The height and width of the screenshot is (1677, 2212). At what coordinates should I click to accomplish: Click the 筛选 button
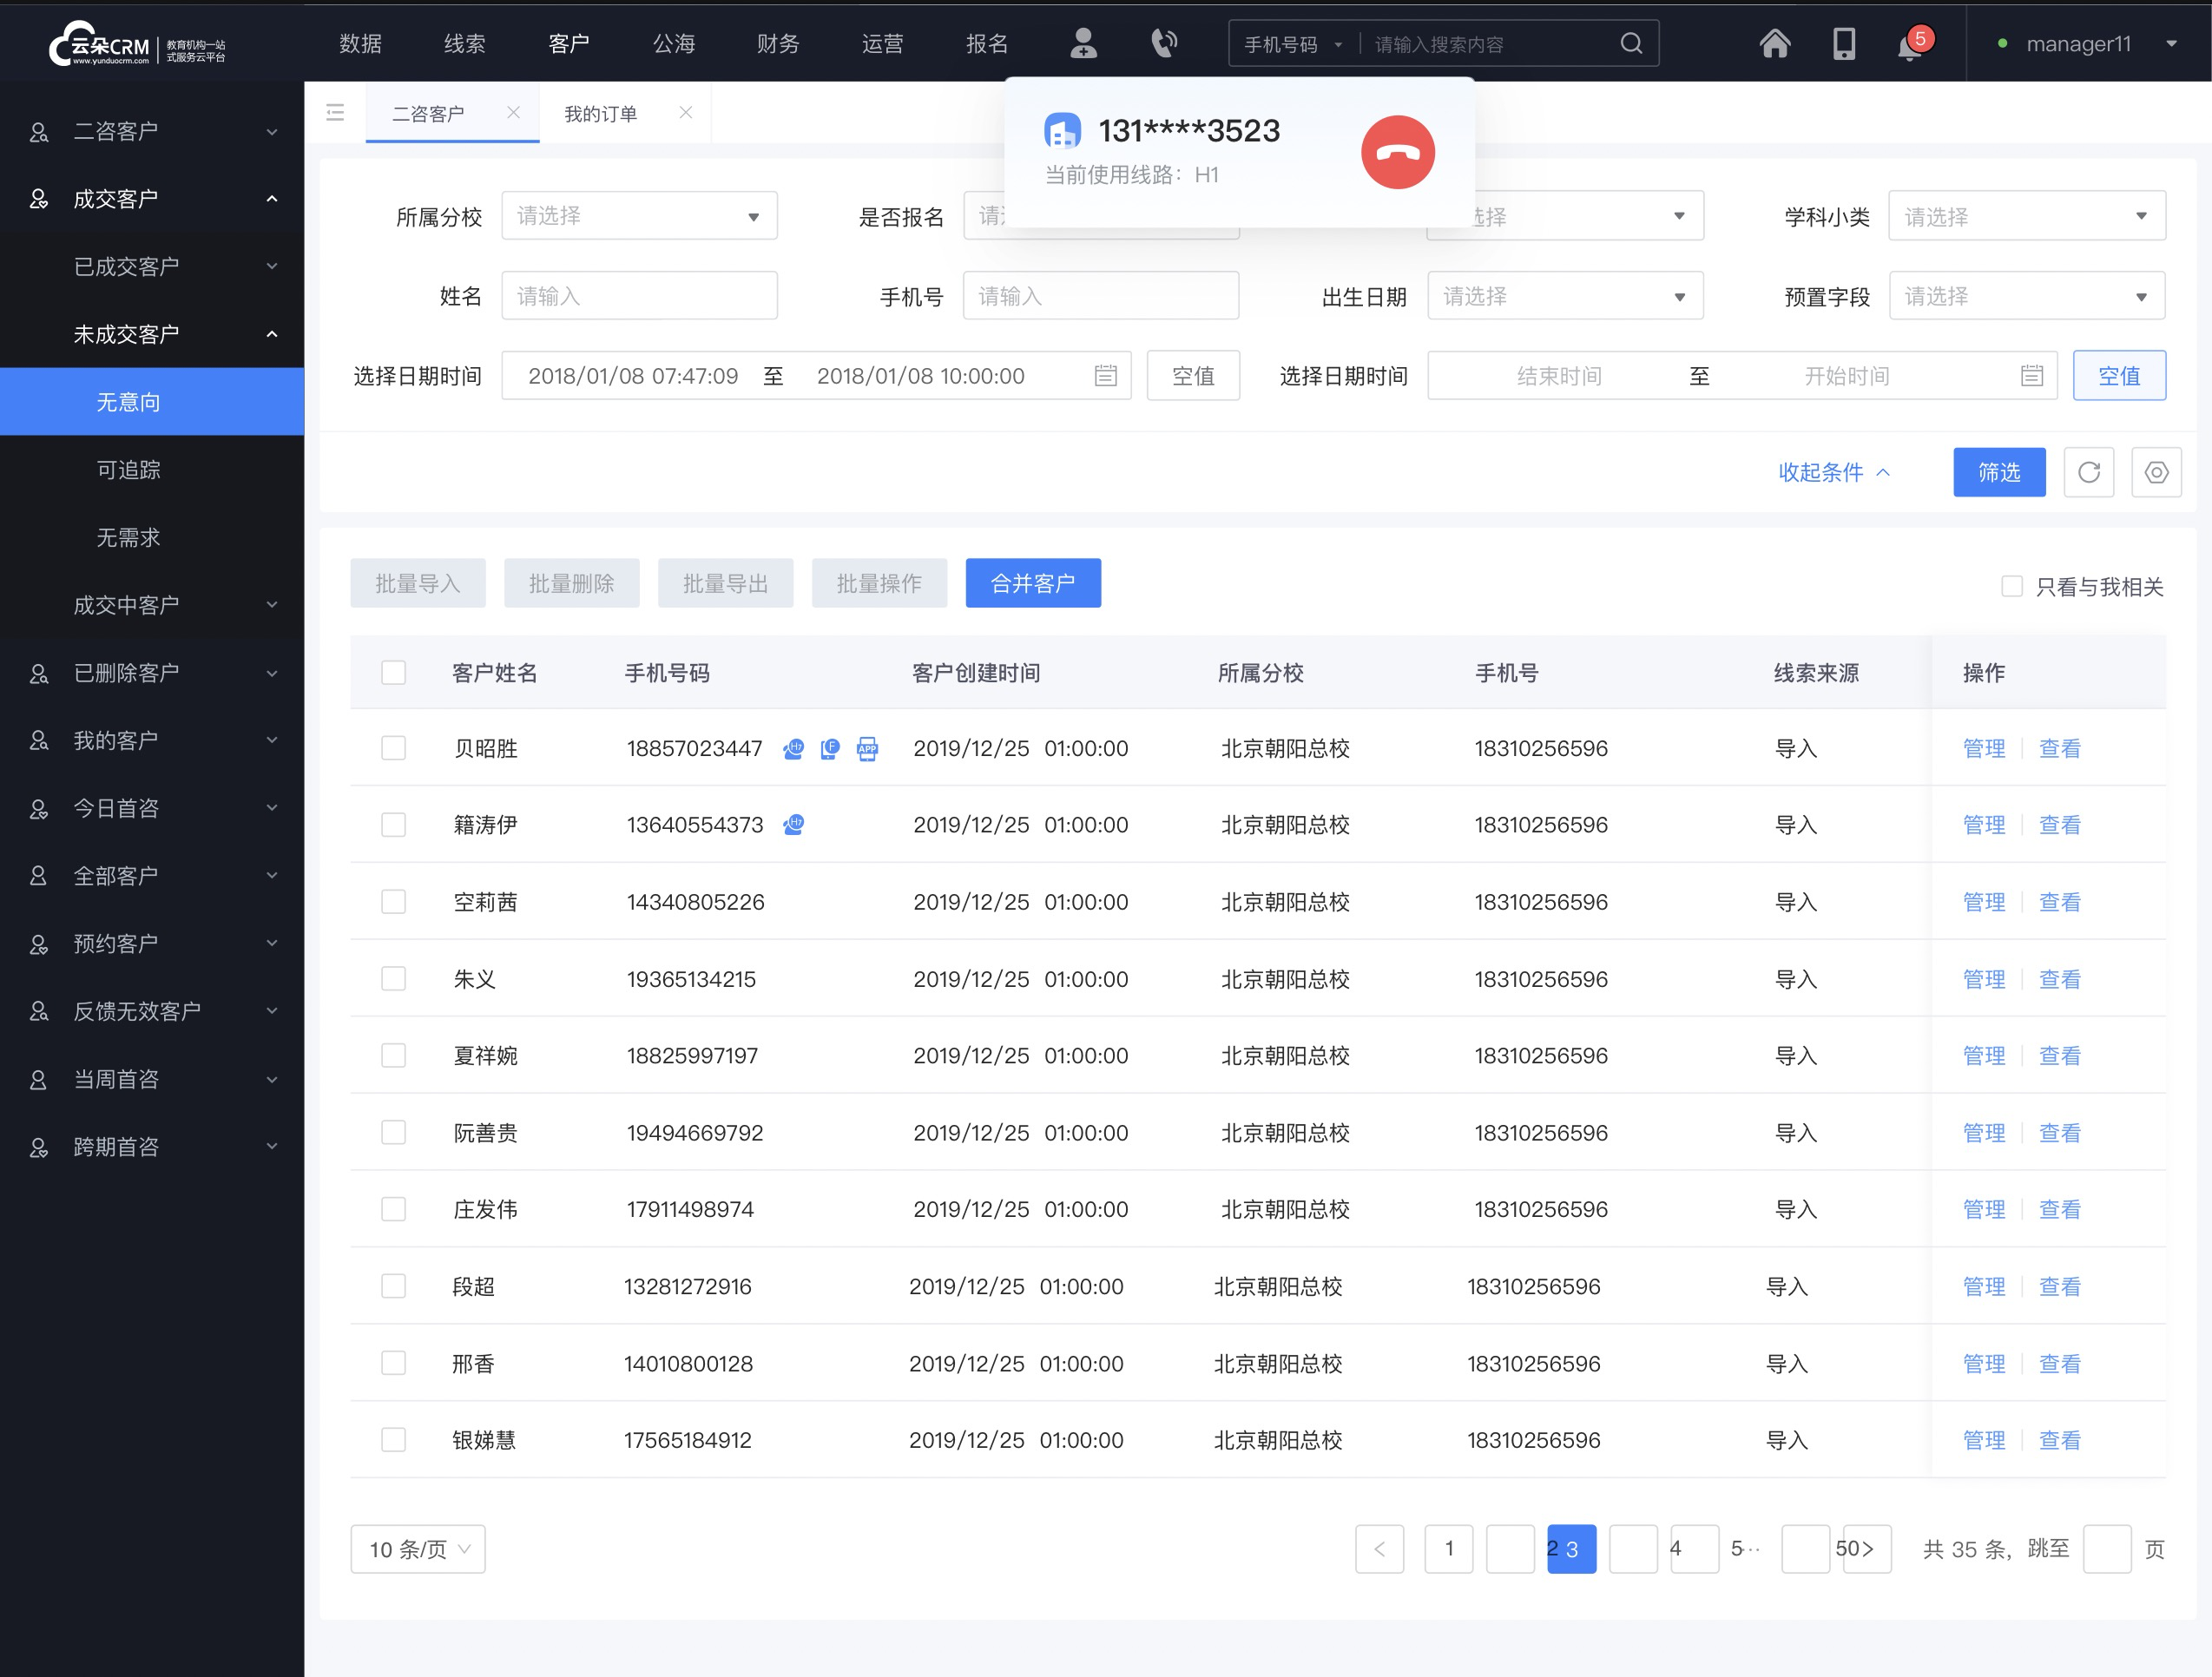(1999, 472)
